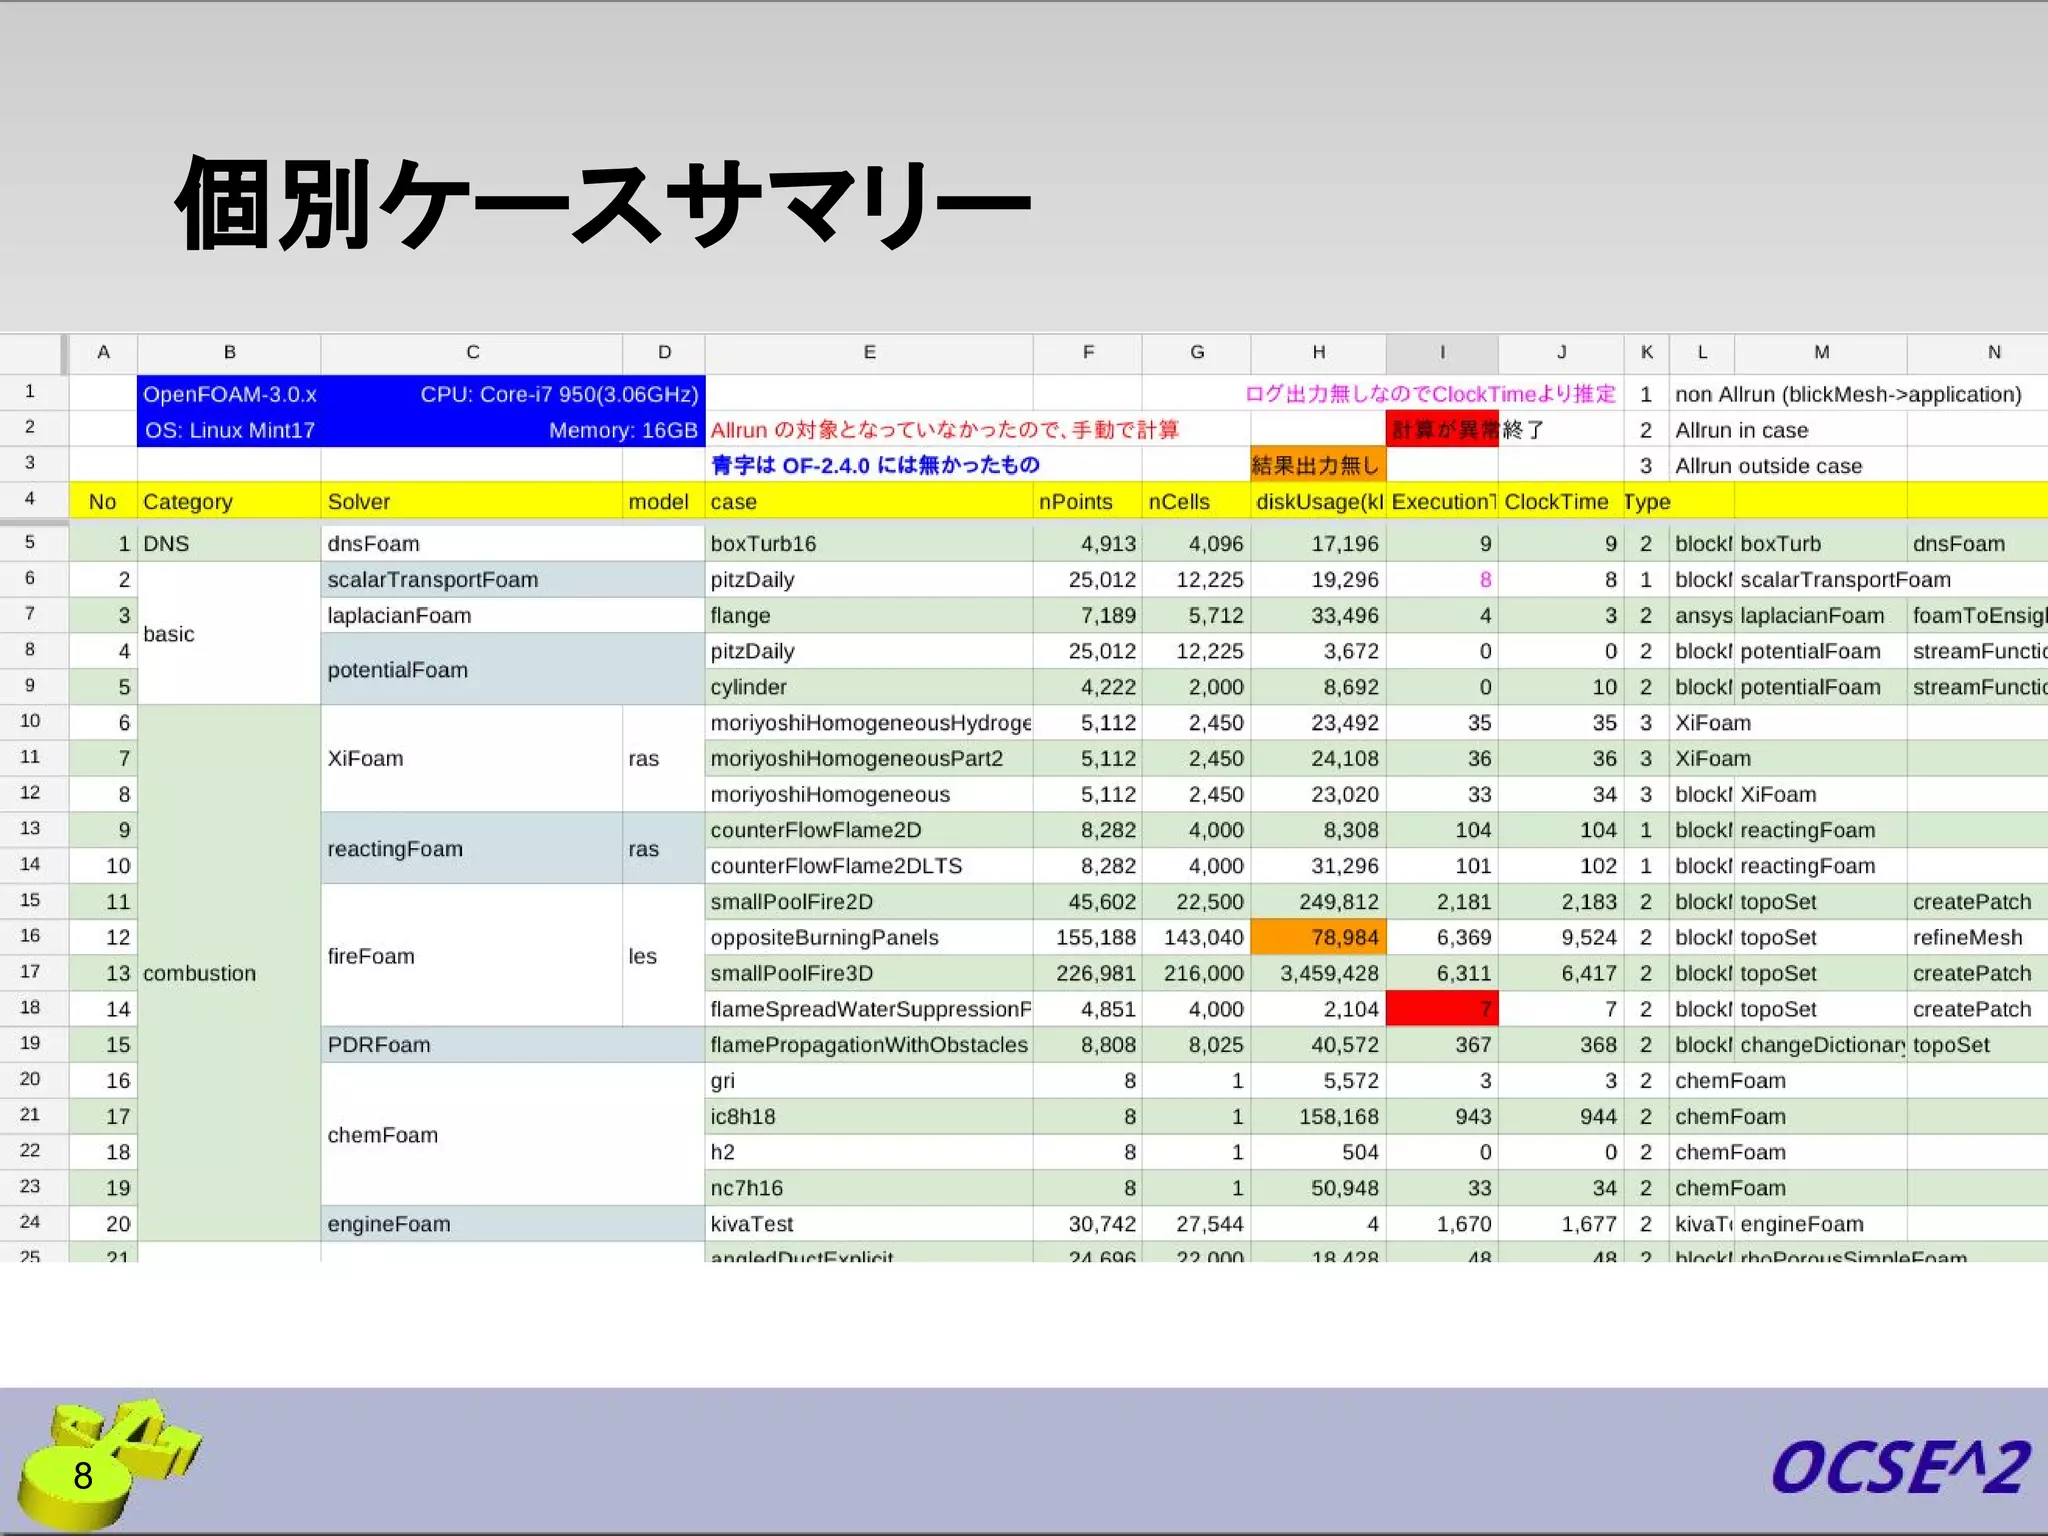Screen dimensions: 2048x1536
Task: Click the orange 結果出力無し legend cell
Action: click(1316, 465)
